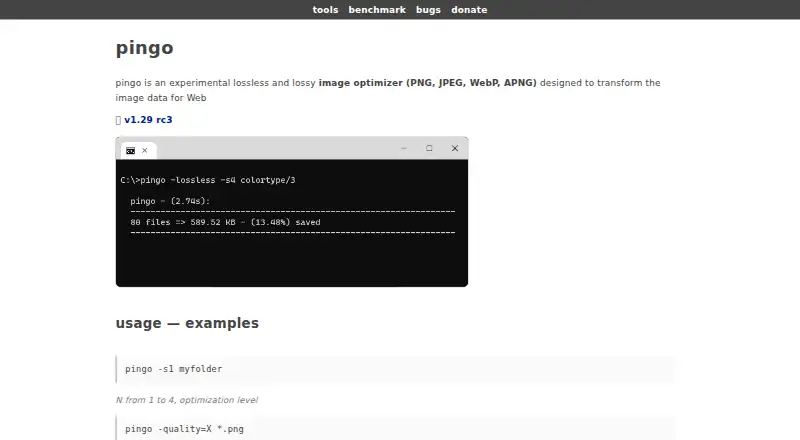Close the terminal tab with the x
The image size is (800, 440).
145,151
